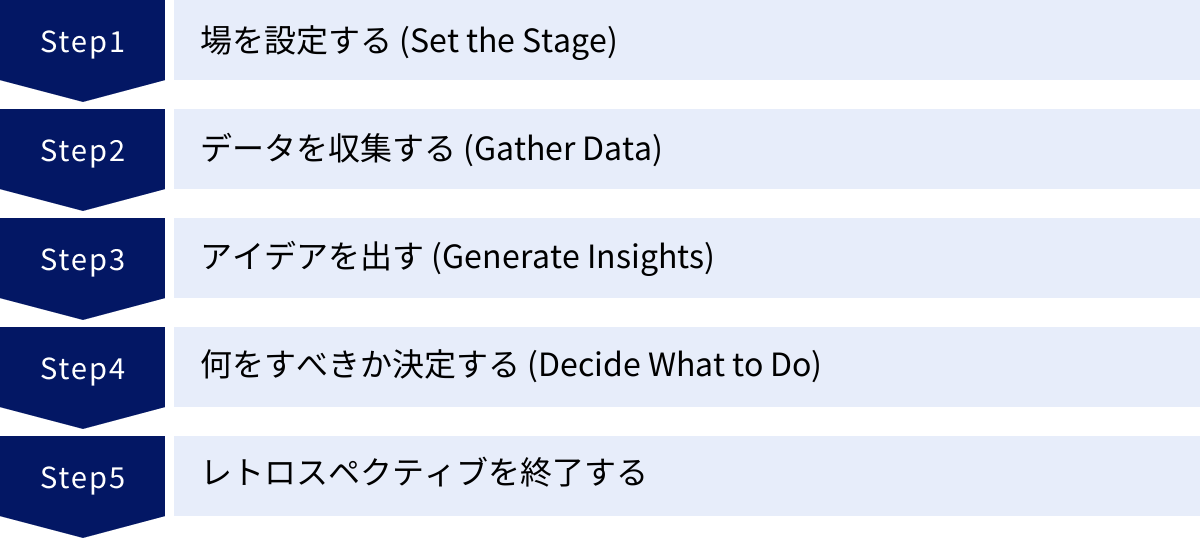The image size is (1200, 538).
Task: Click the text 何をすべきか決定する
Action: click(x=359, y=369)
